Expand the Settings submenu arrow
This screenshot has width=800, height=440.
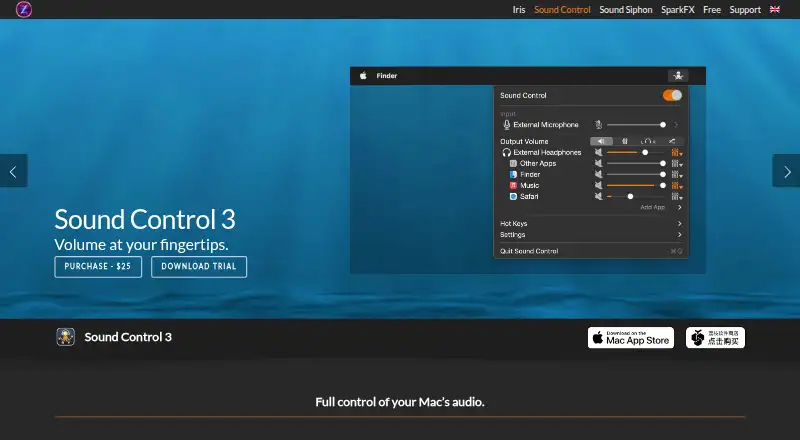pyautogui.click(x=680, y=235)
